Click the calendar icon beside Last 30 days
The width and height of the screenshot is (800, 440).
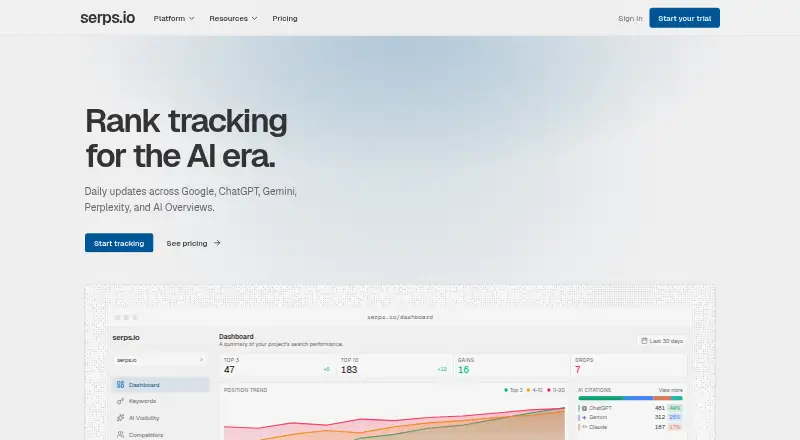[x=644, y=340]
